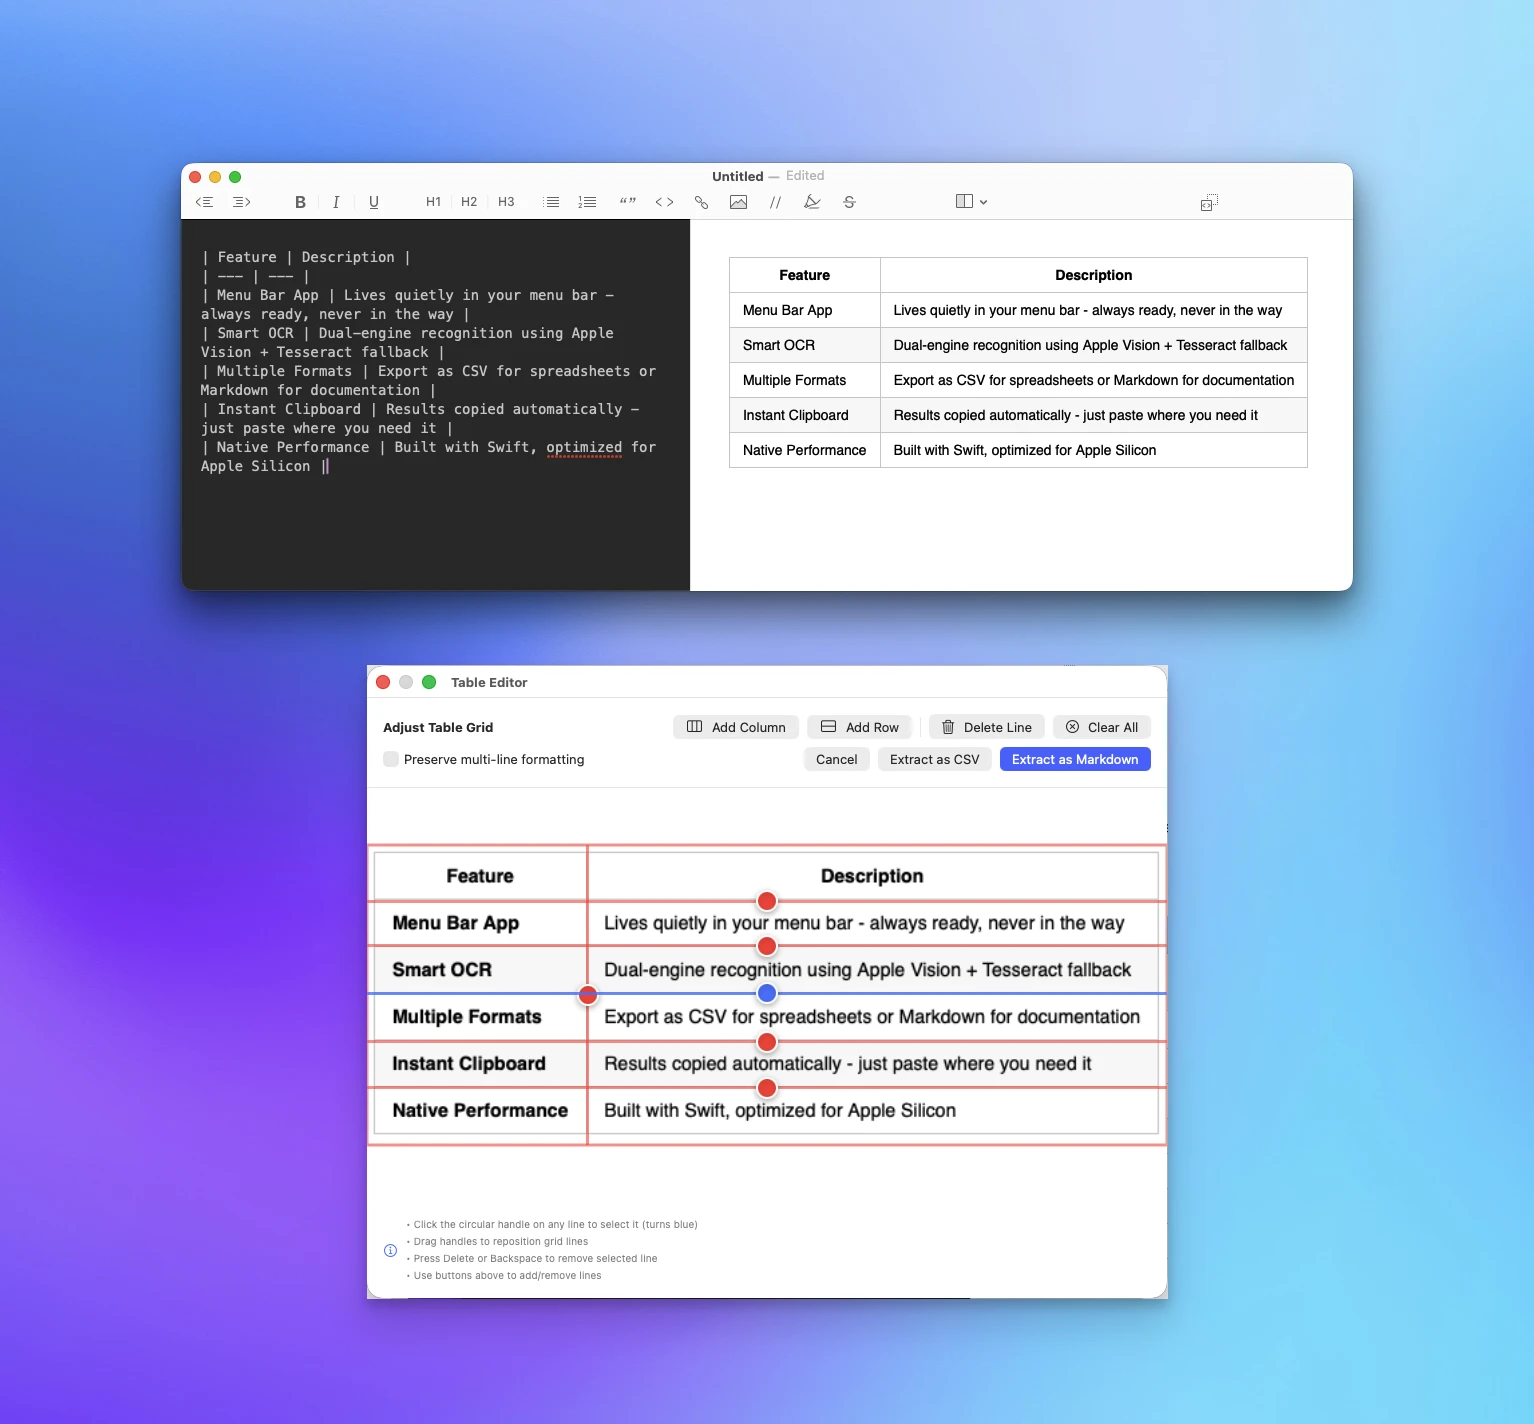Apply H3 heading style

506,202
